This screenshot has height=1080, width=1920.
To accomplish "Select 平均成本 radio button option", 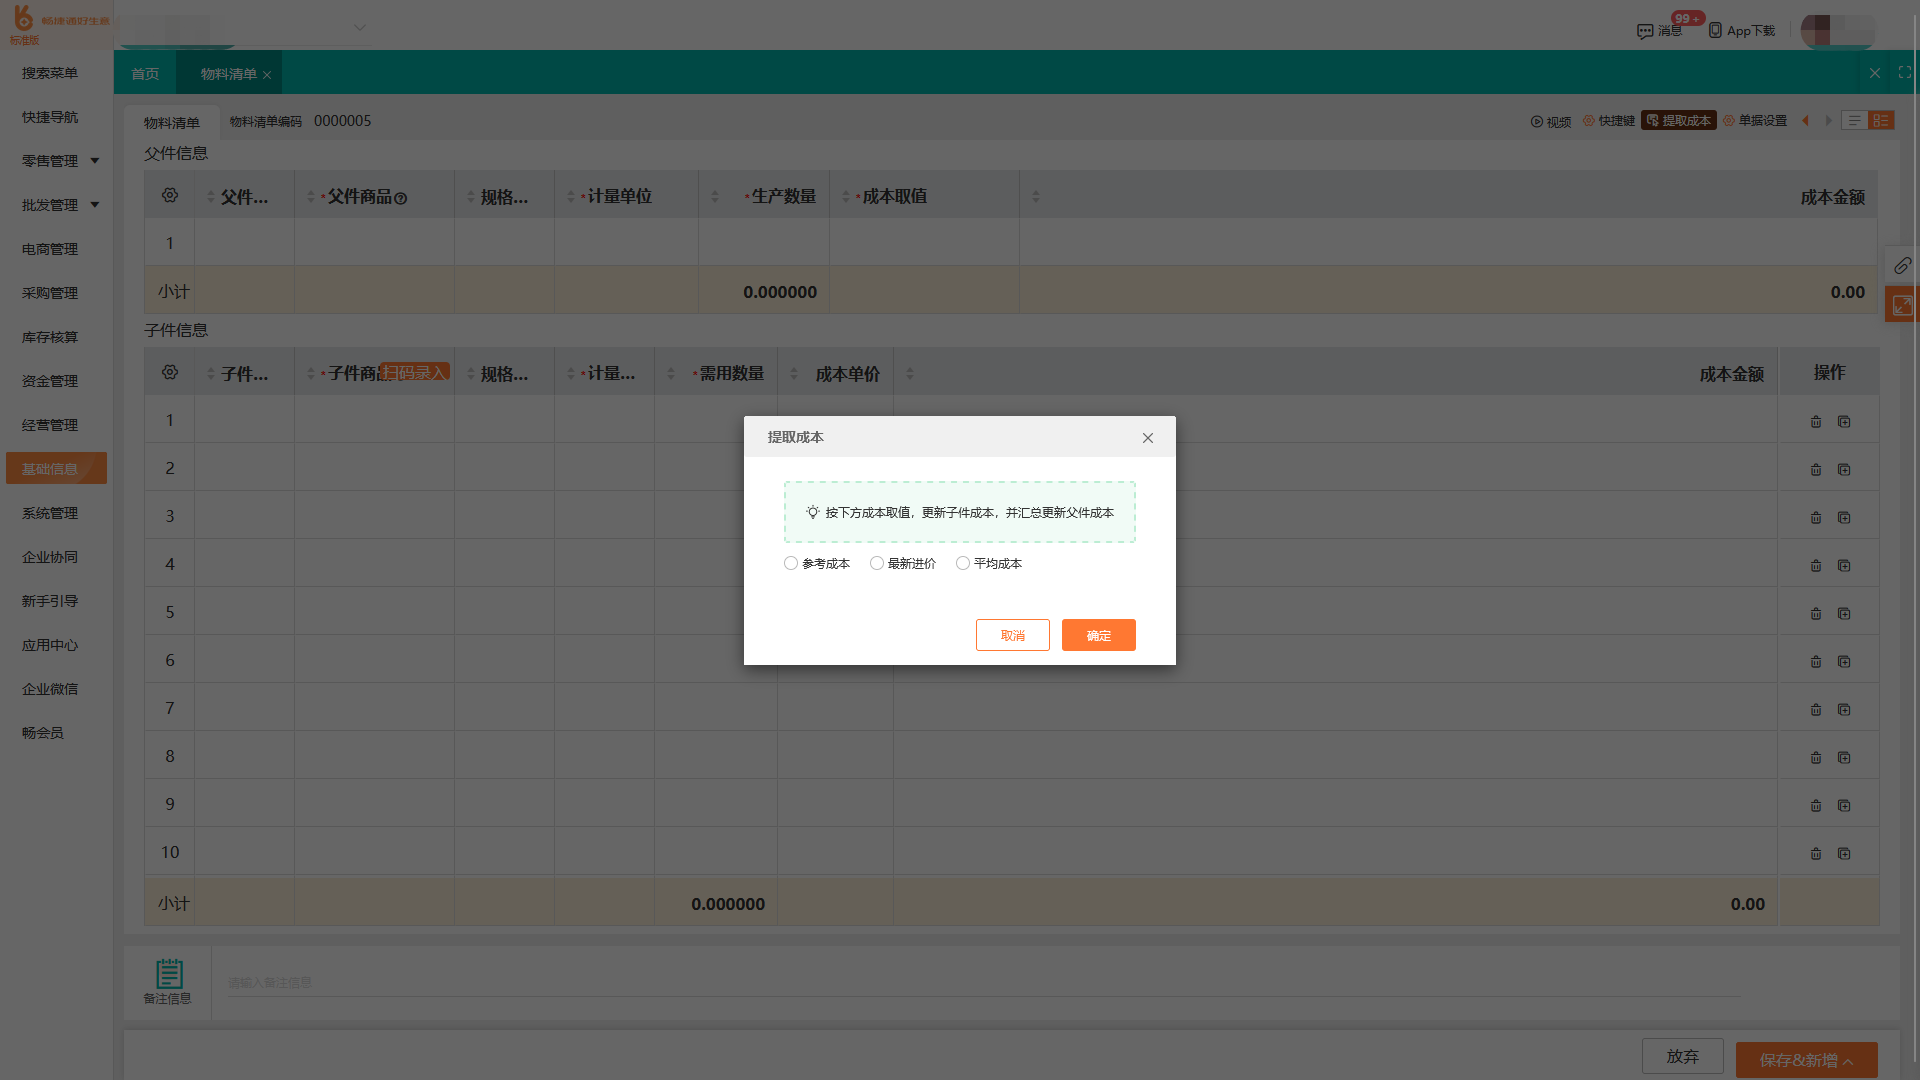I will (x=961, y=563).
